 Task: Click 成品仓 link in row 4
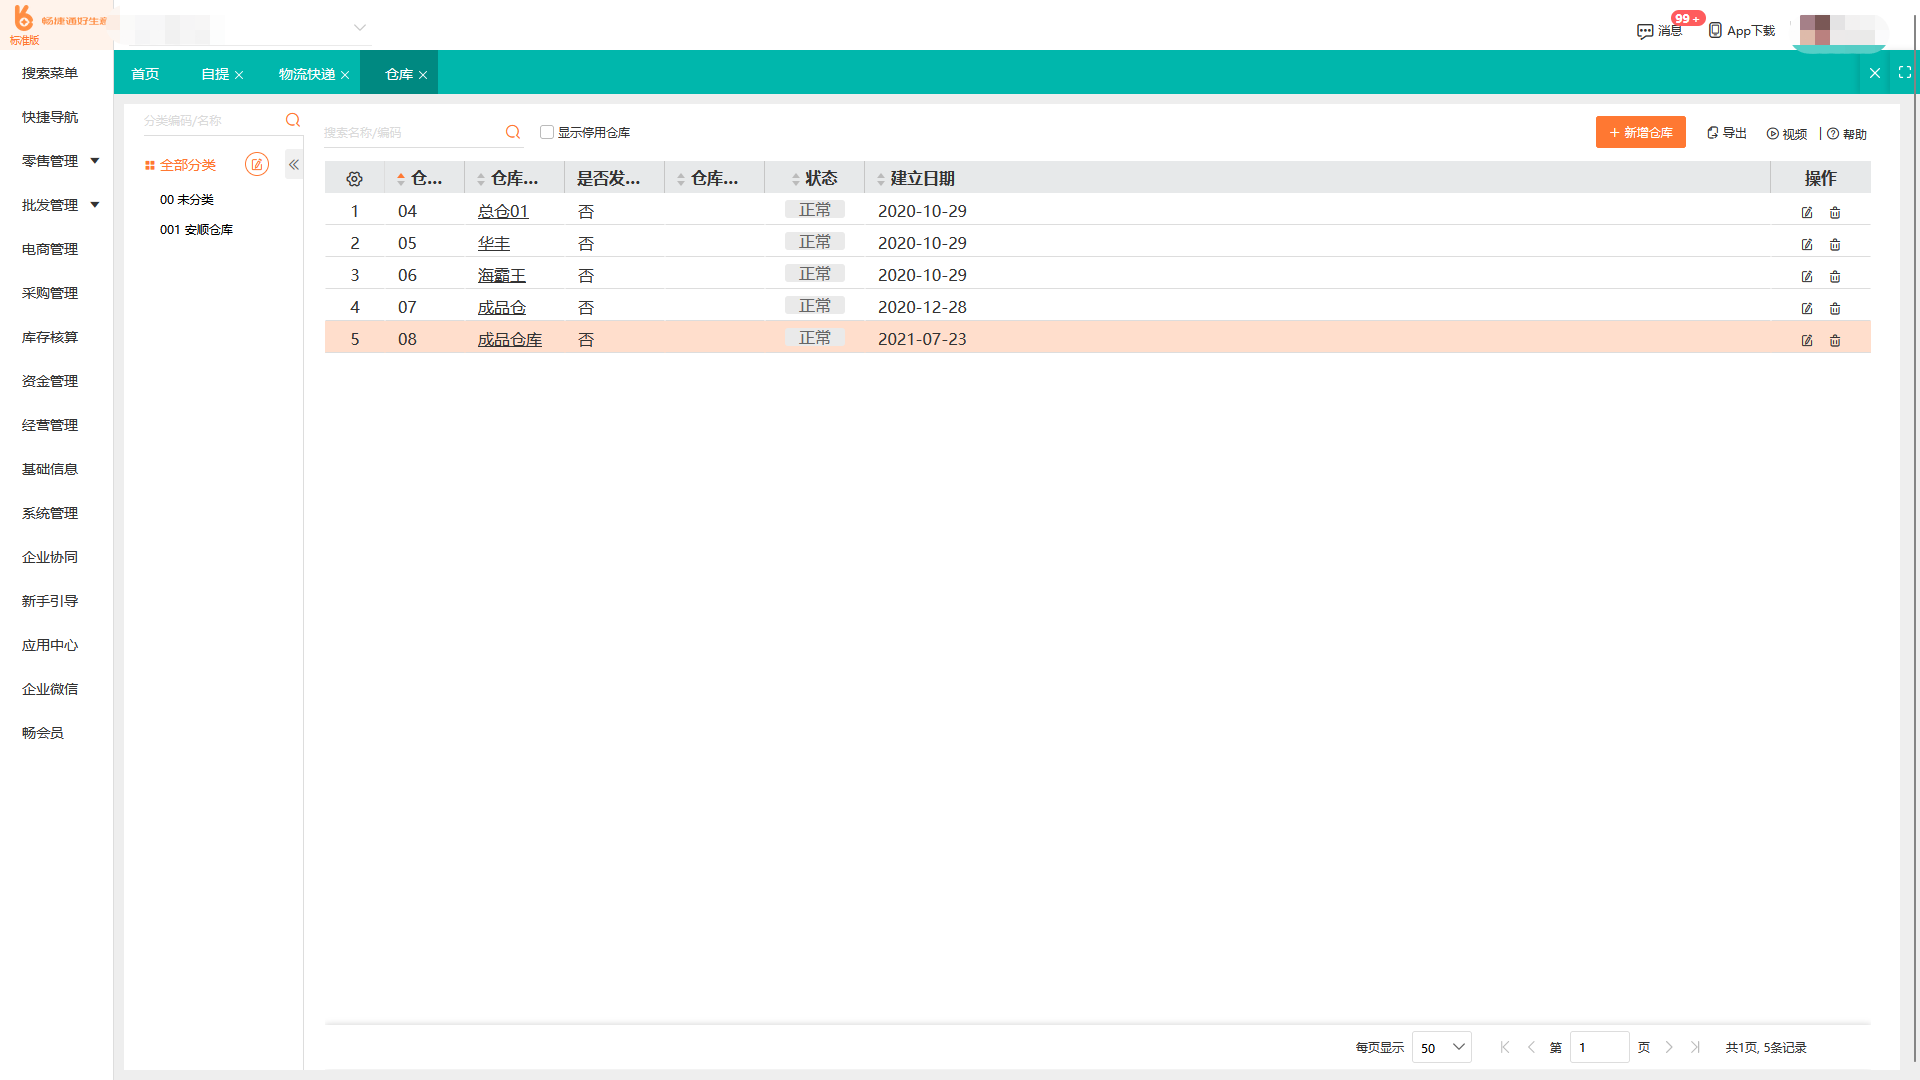click(500, 307)
